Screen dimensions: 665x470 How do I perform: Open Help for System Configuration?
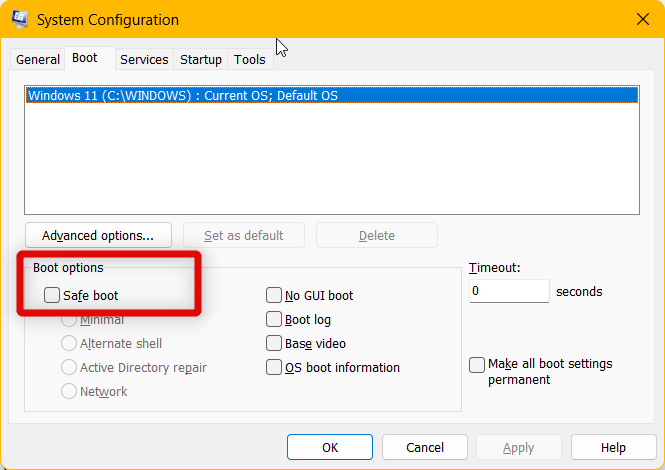coord(613,447)
